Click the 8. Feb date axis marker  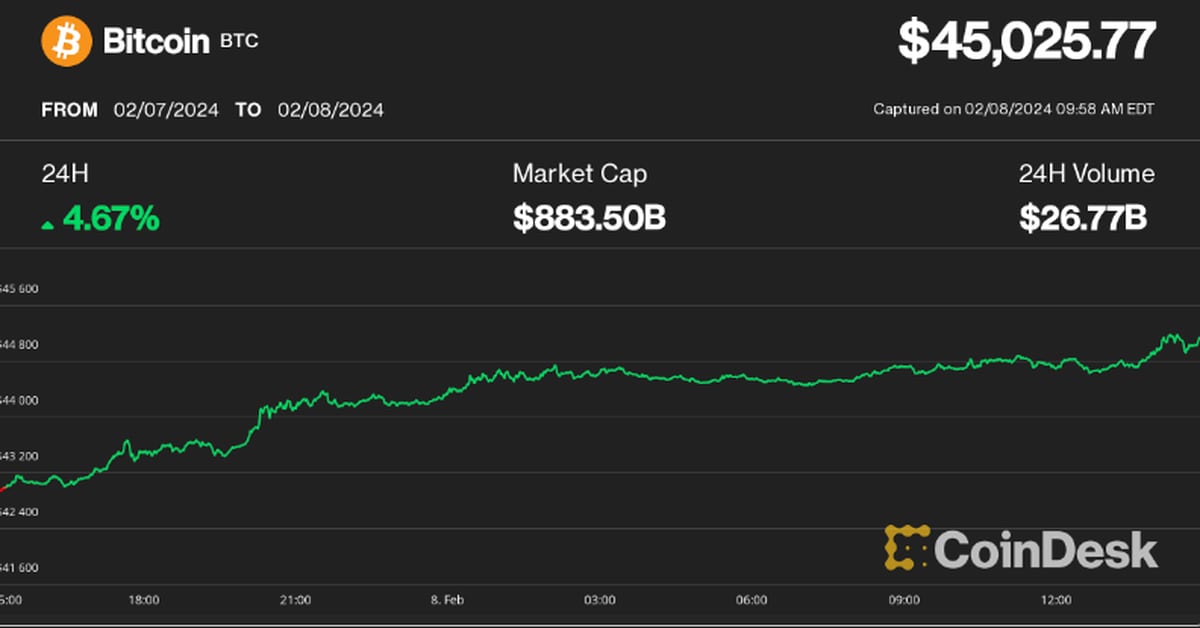pyautogui.click(x=447, y=600)
